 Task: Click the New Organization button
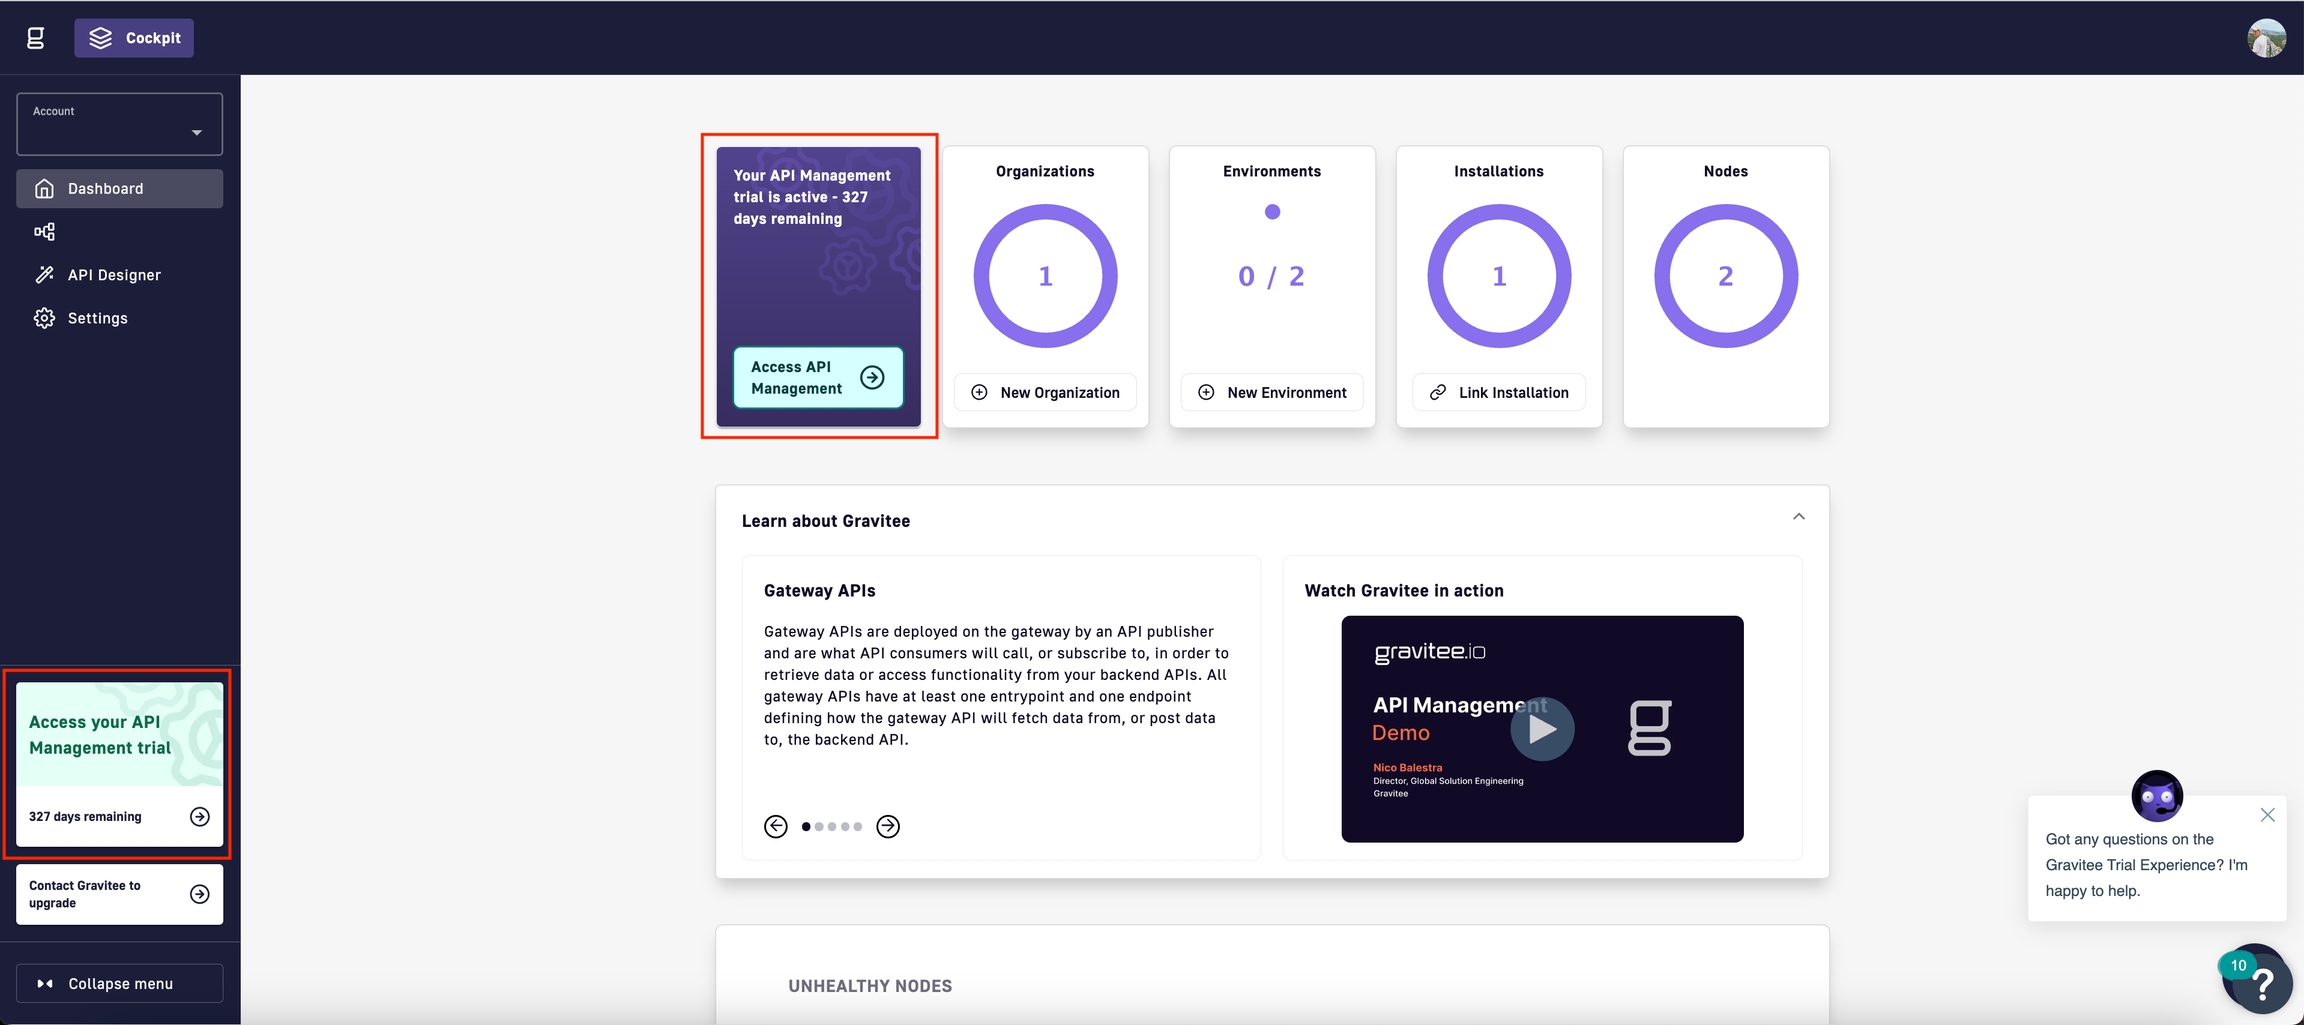(1045, 393)
